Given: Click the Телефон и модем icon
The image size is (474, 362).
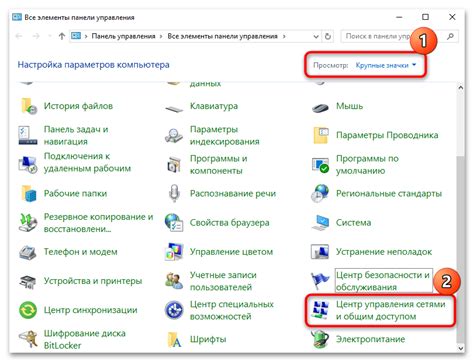Looking at the screenshot, I should pos(28,252).
